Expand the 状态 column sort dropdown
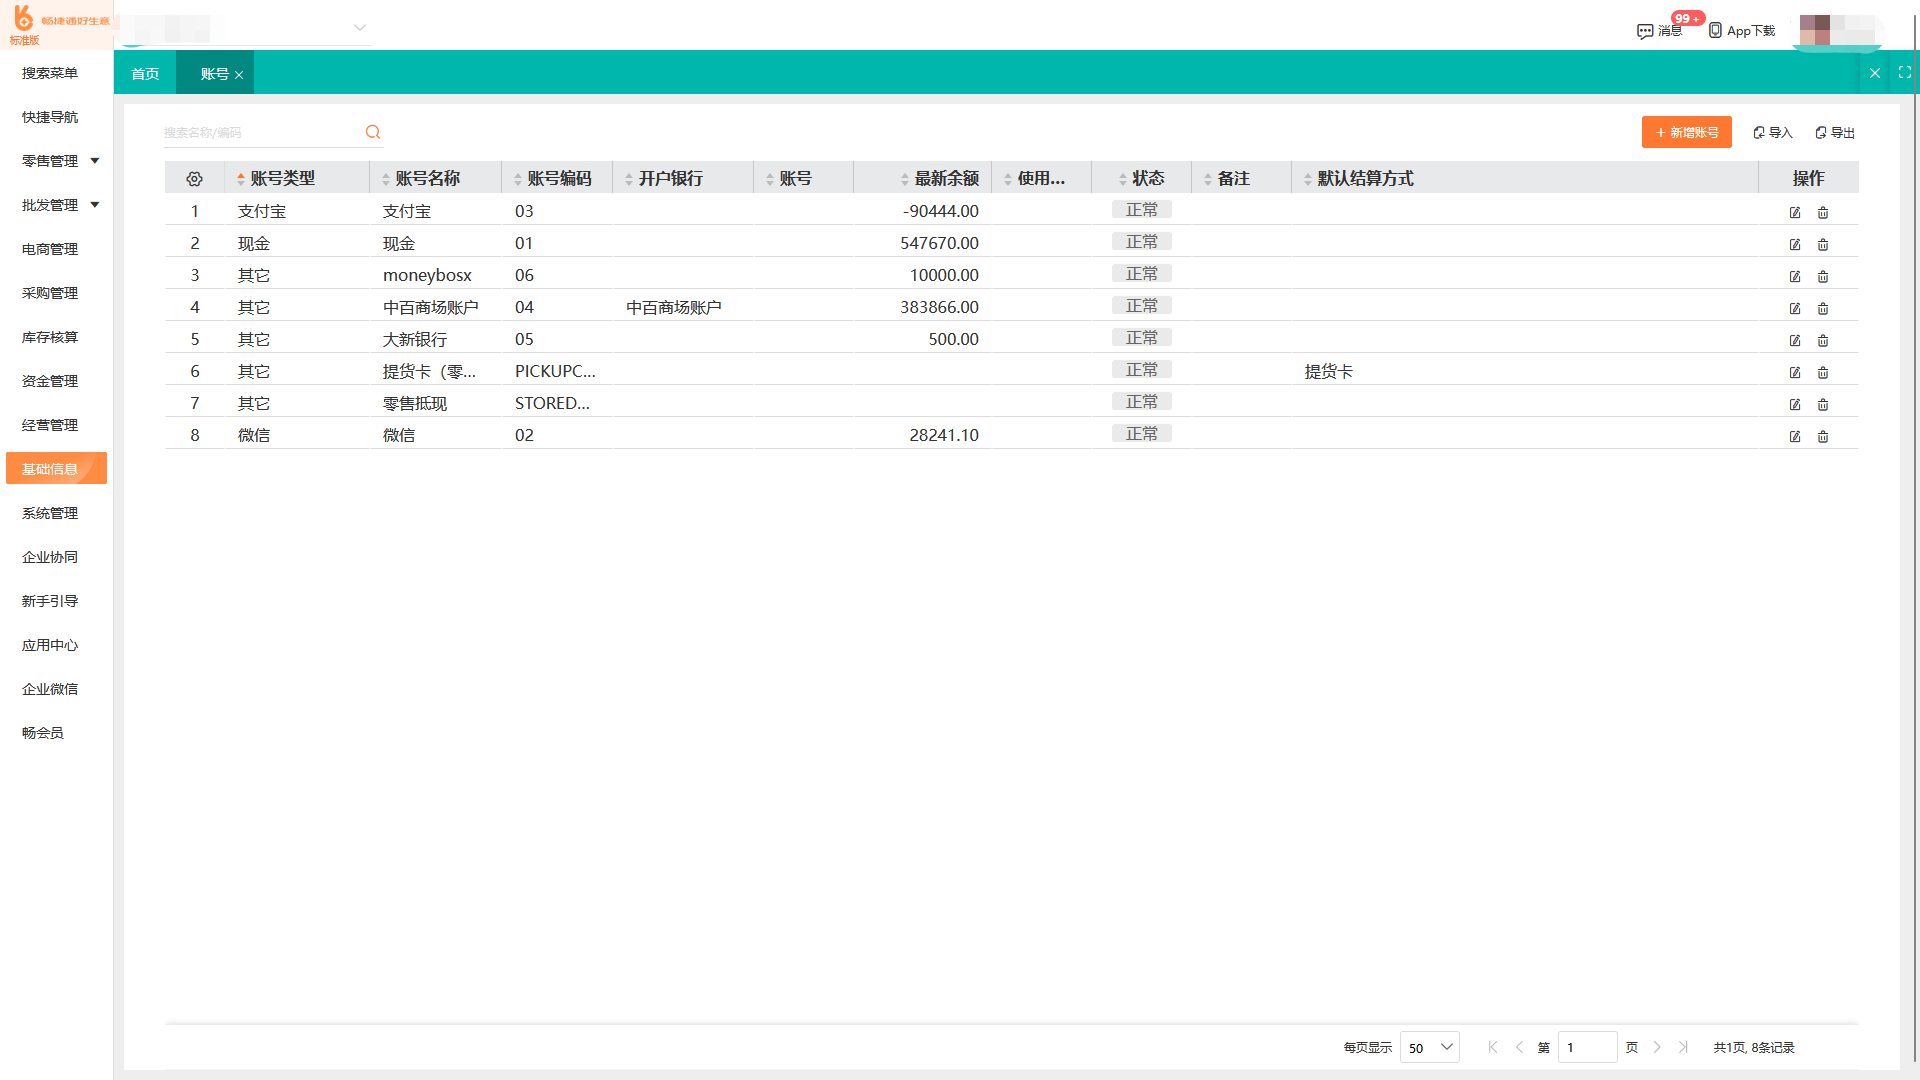This screenshot has height=1080, width=1920. click(1120, 178)
